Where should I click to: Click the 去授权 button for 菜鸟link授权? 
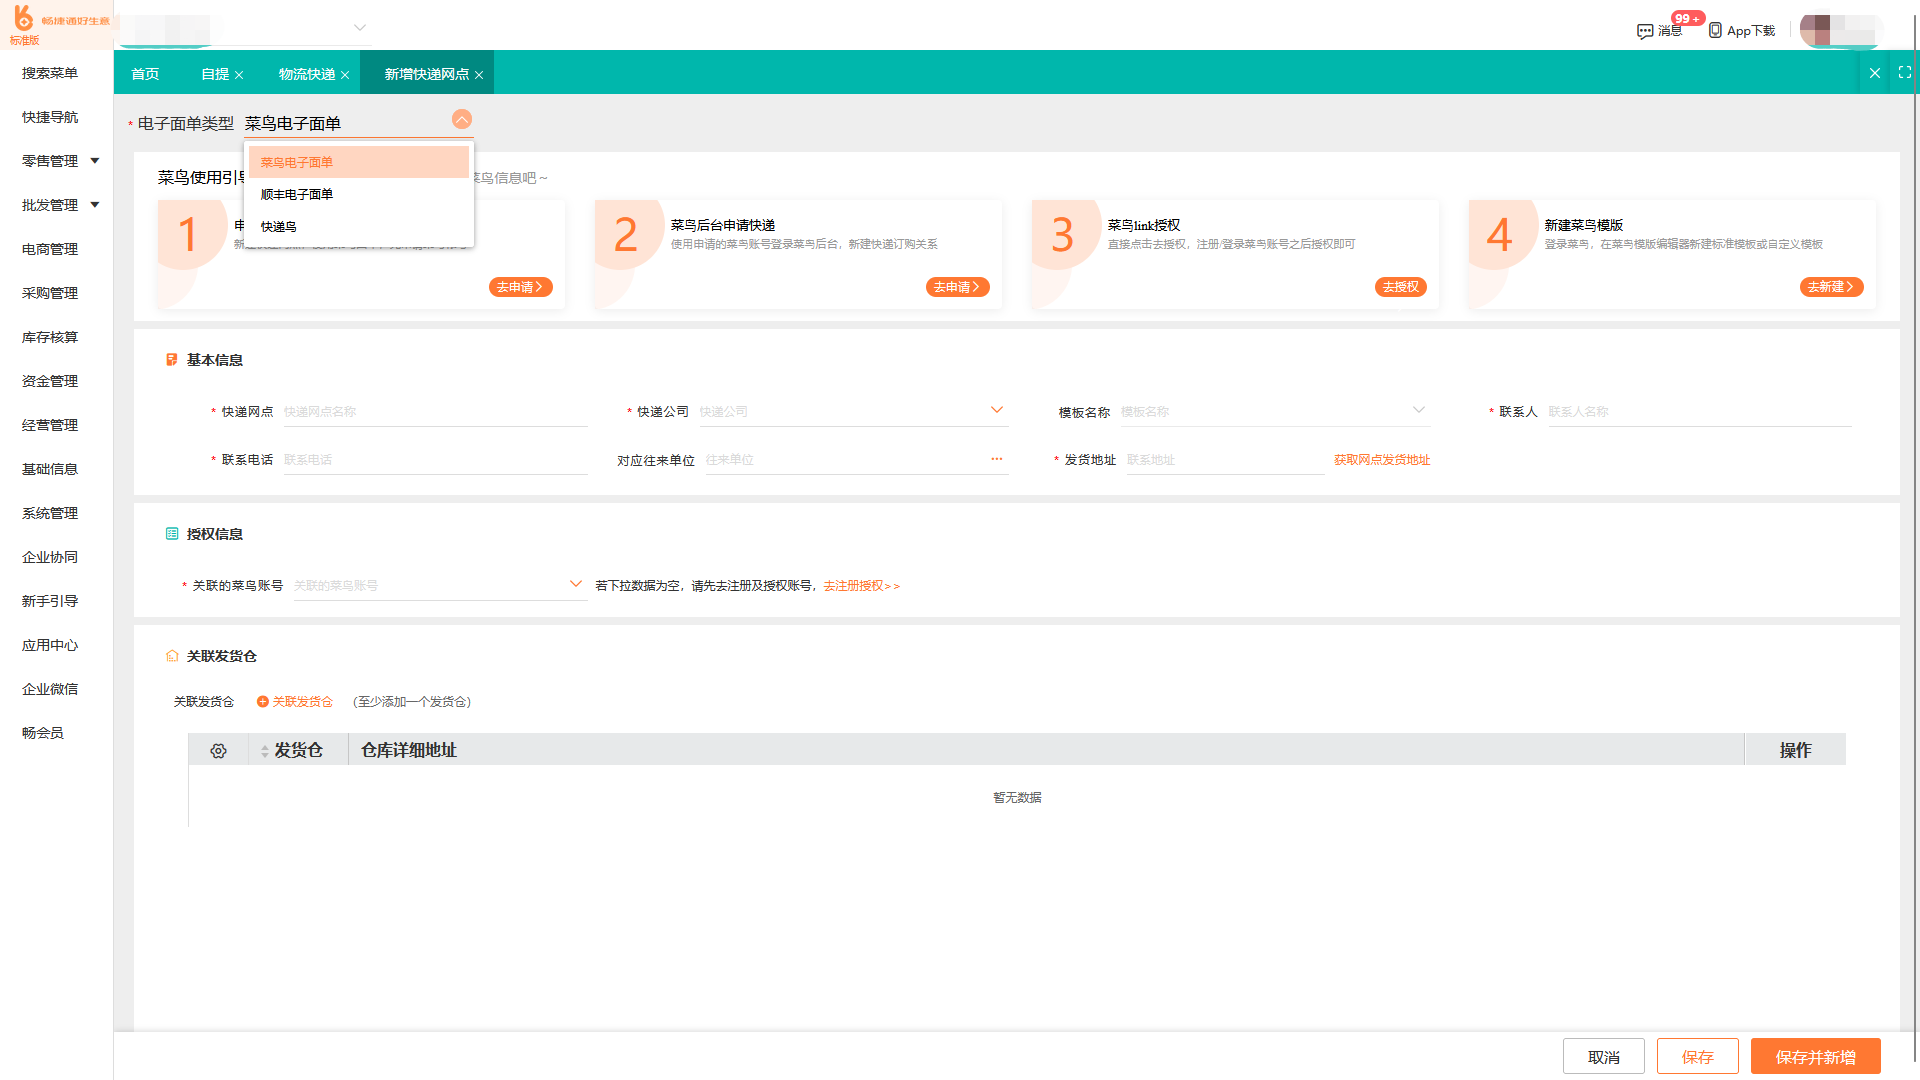[x=1400, y=287]
